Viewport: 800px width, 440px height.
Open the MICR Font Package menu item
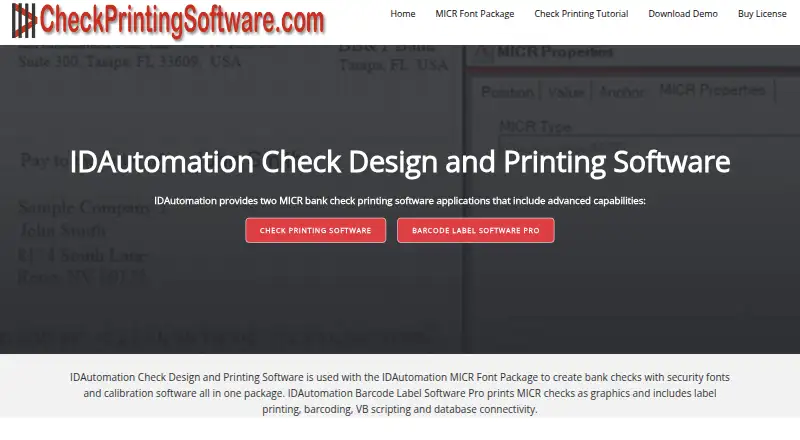pos(474,14)
